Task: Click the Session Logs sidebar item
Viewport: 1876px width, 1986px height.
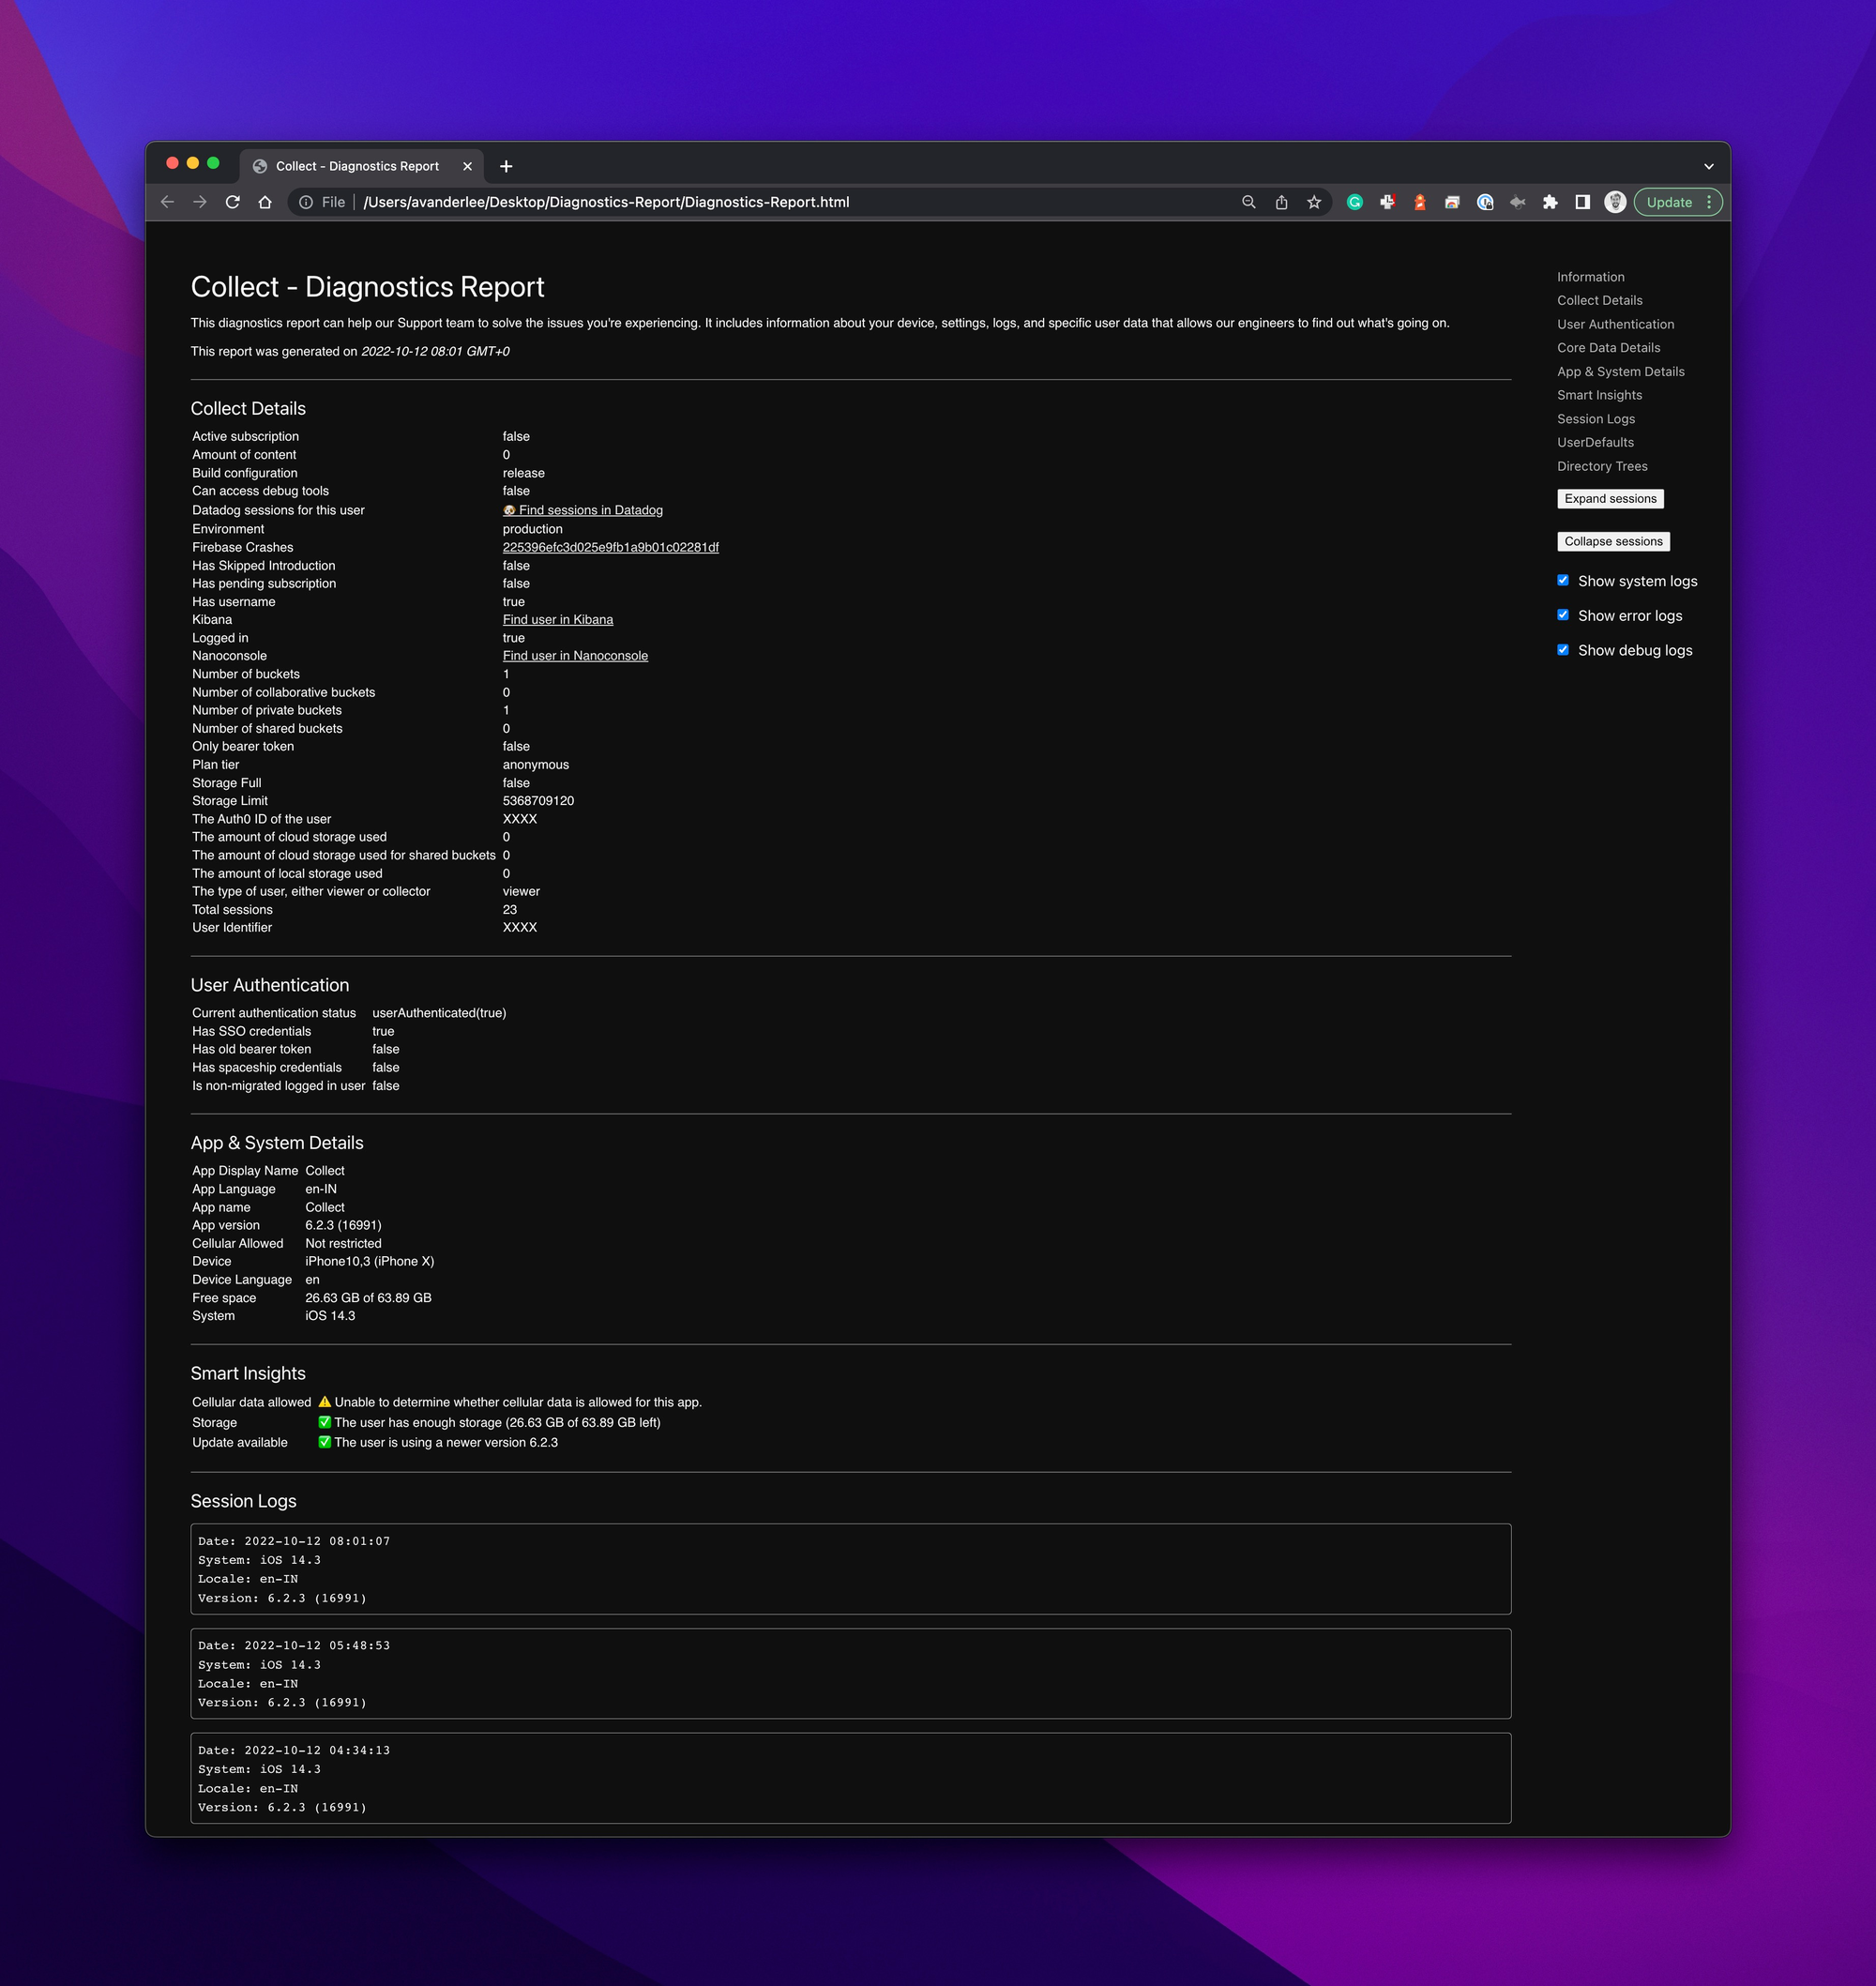Action: [1596, 419]
